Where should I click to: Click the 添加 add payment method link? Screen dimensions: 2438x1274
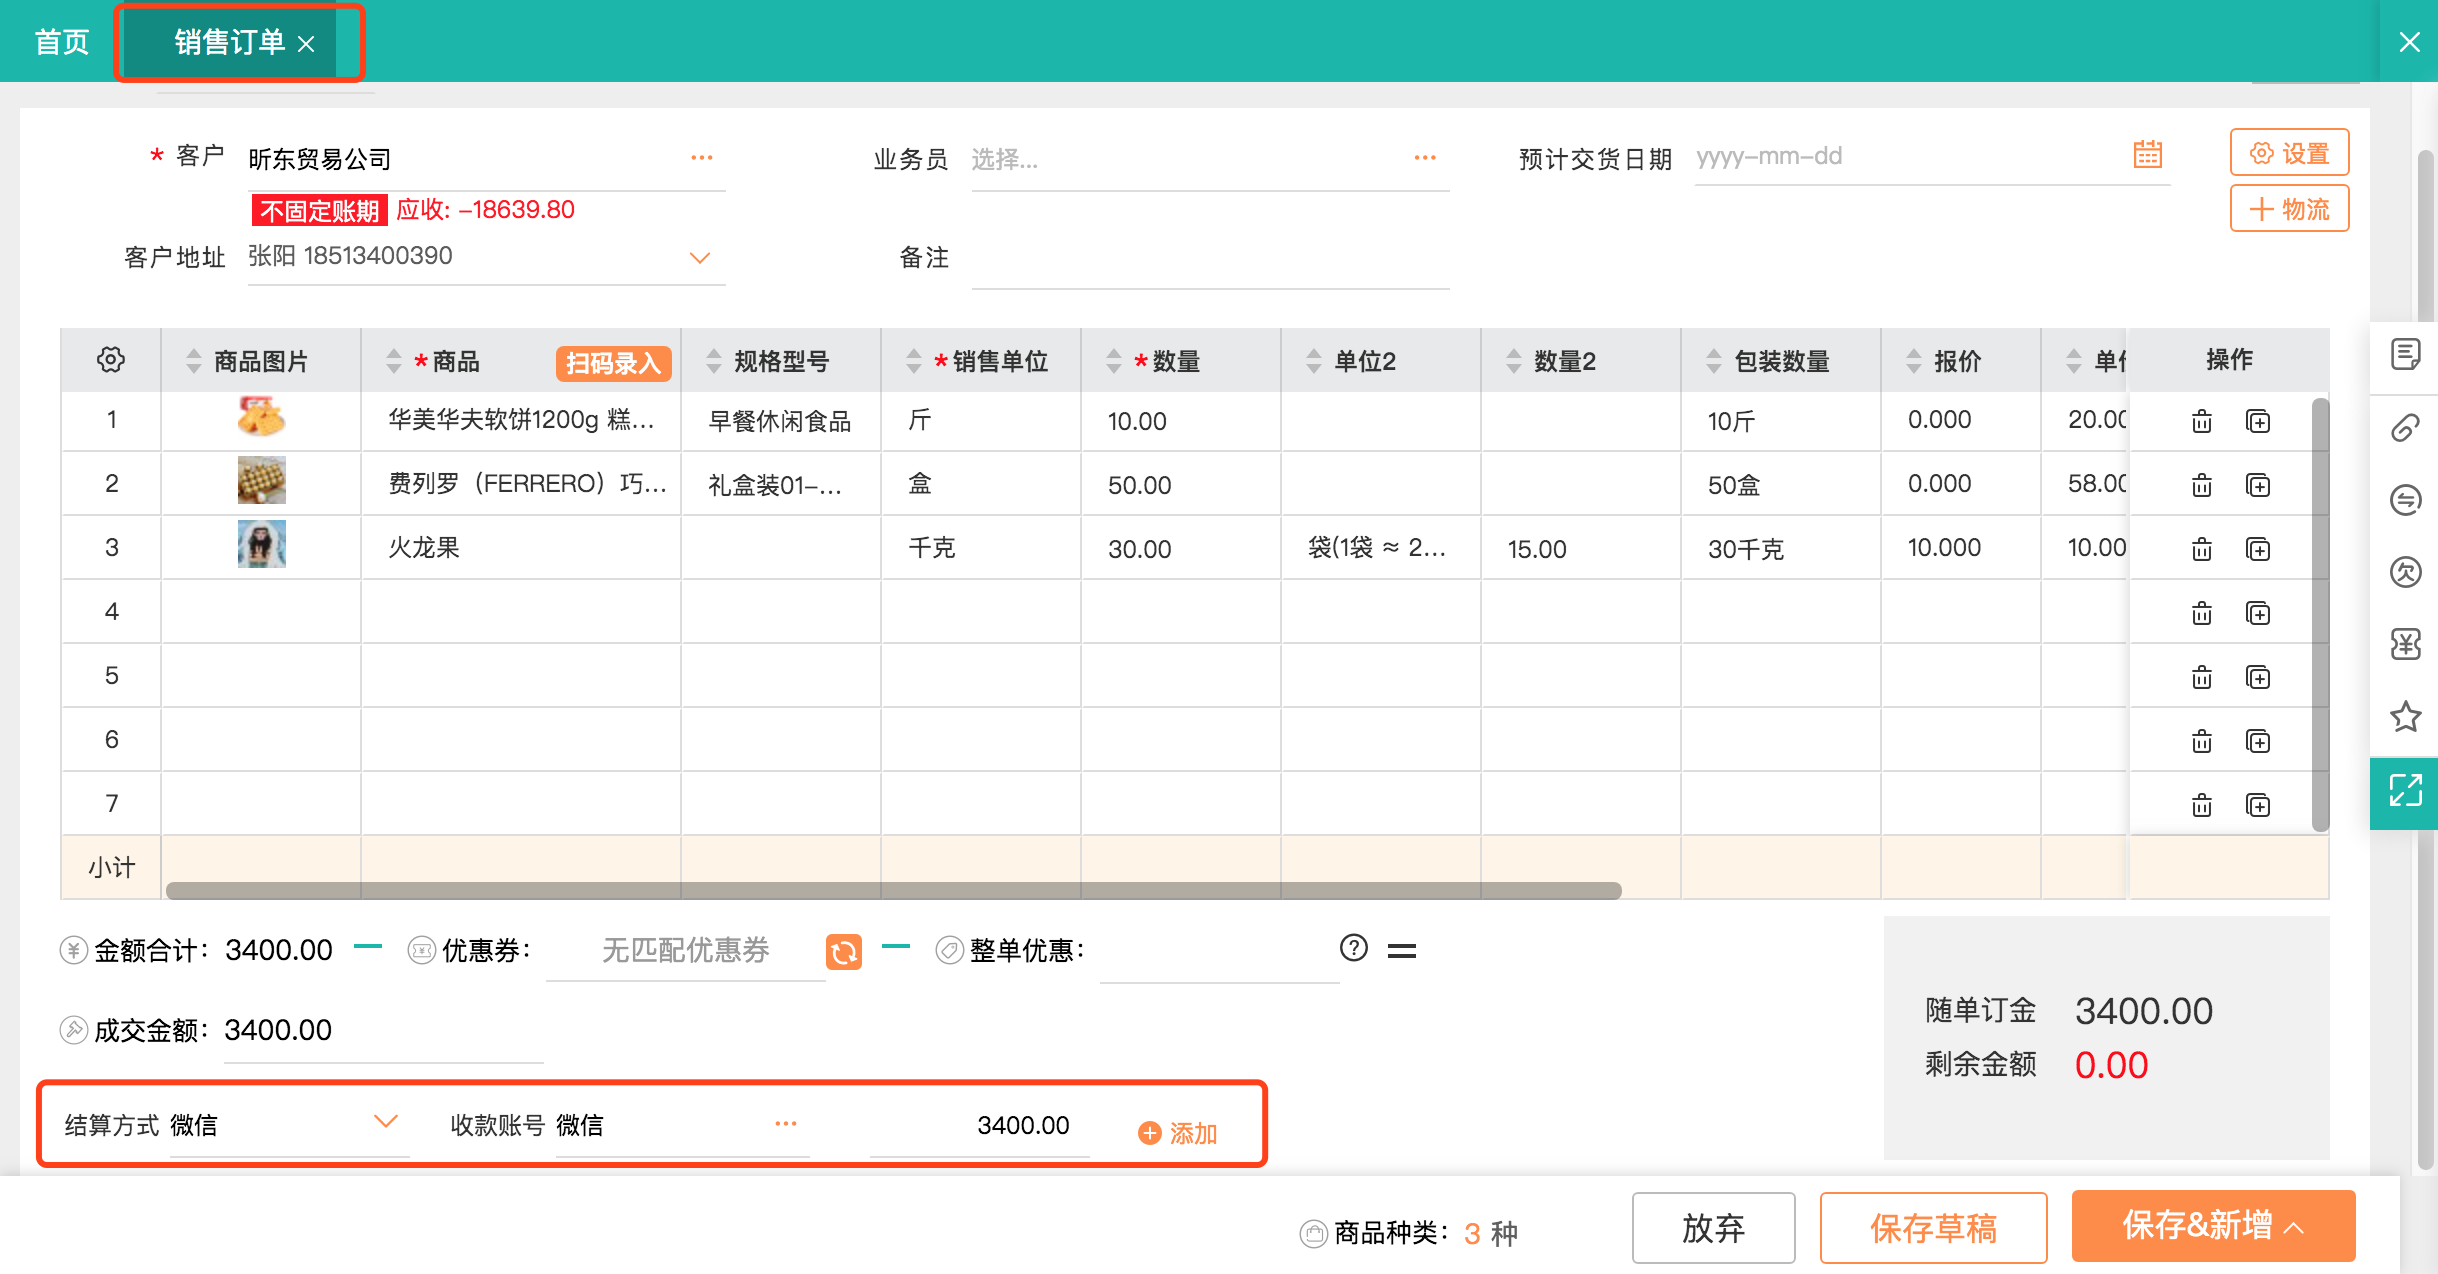tap(1177, 1129)
